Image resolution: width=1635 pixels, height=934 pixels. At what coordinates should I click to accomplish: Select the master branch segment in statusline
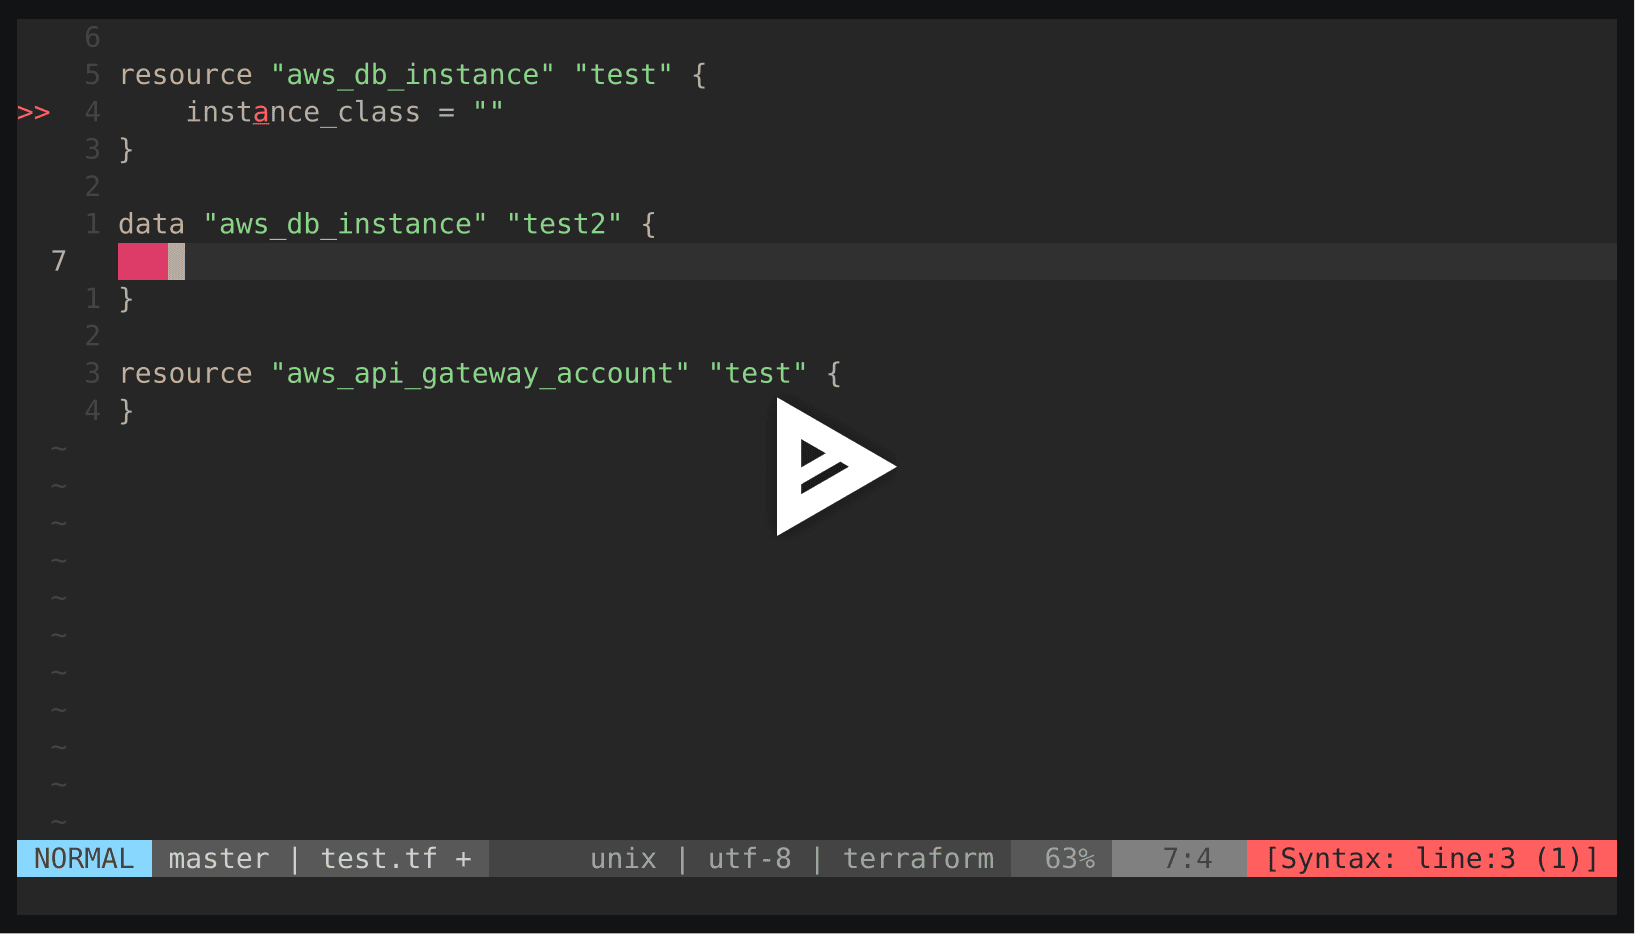tap(218, 858)
